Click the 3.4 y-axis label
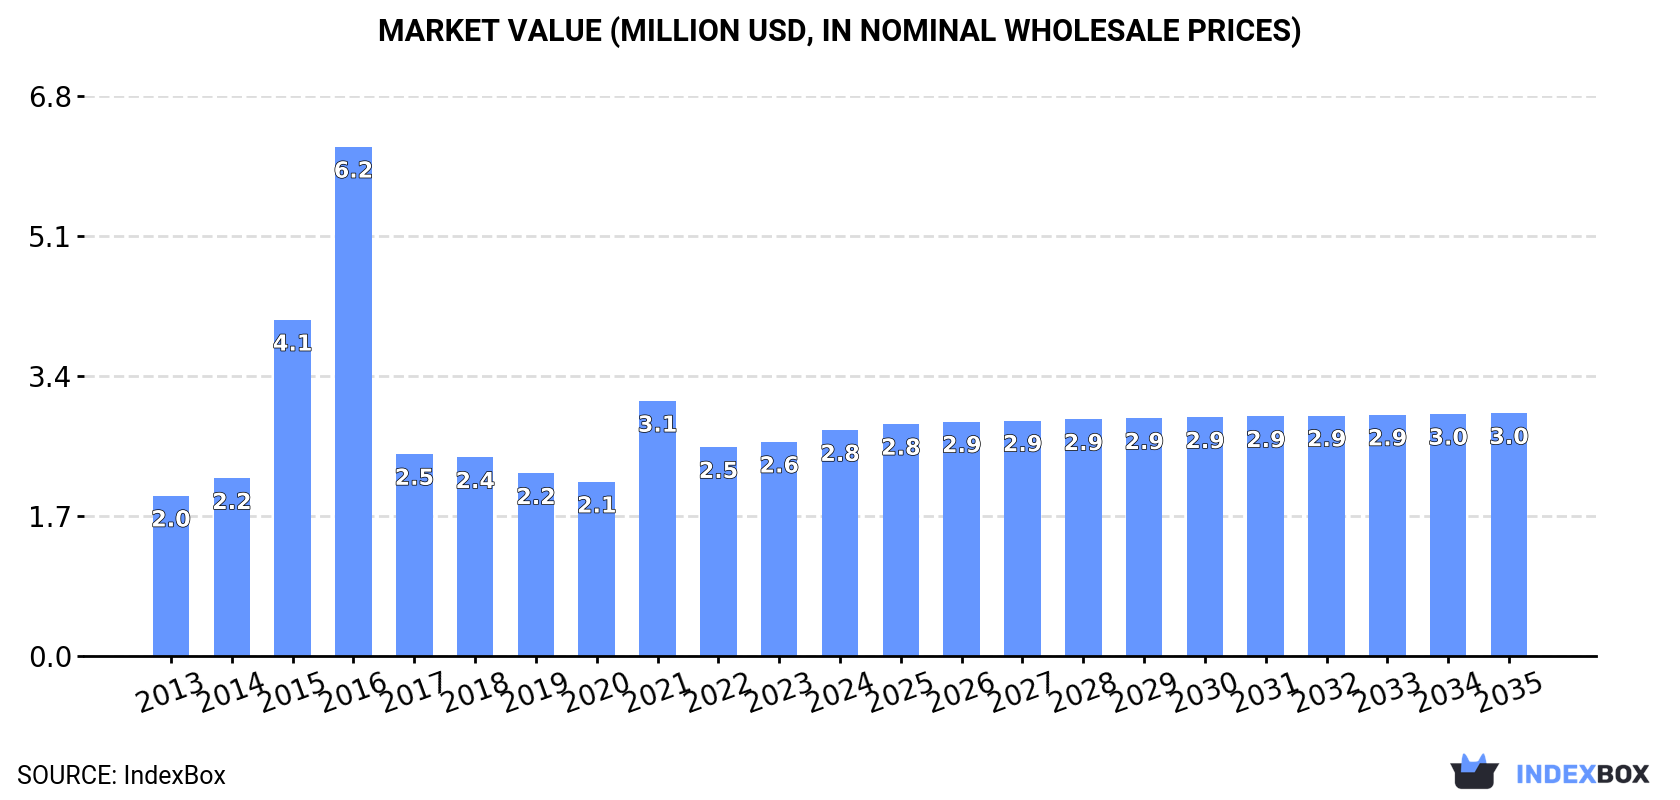This screenshot has width=1680, height=800. pos(50,377)
